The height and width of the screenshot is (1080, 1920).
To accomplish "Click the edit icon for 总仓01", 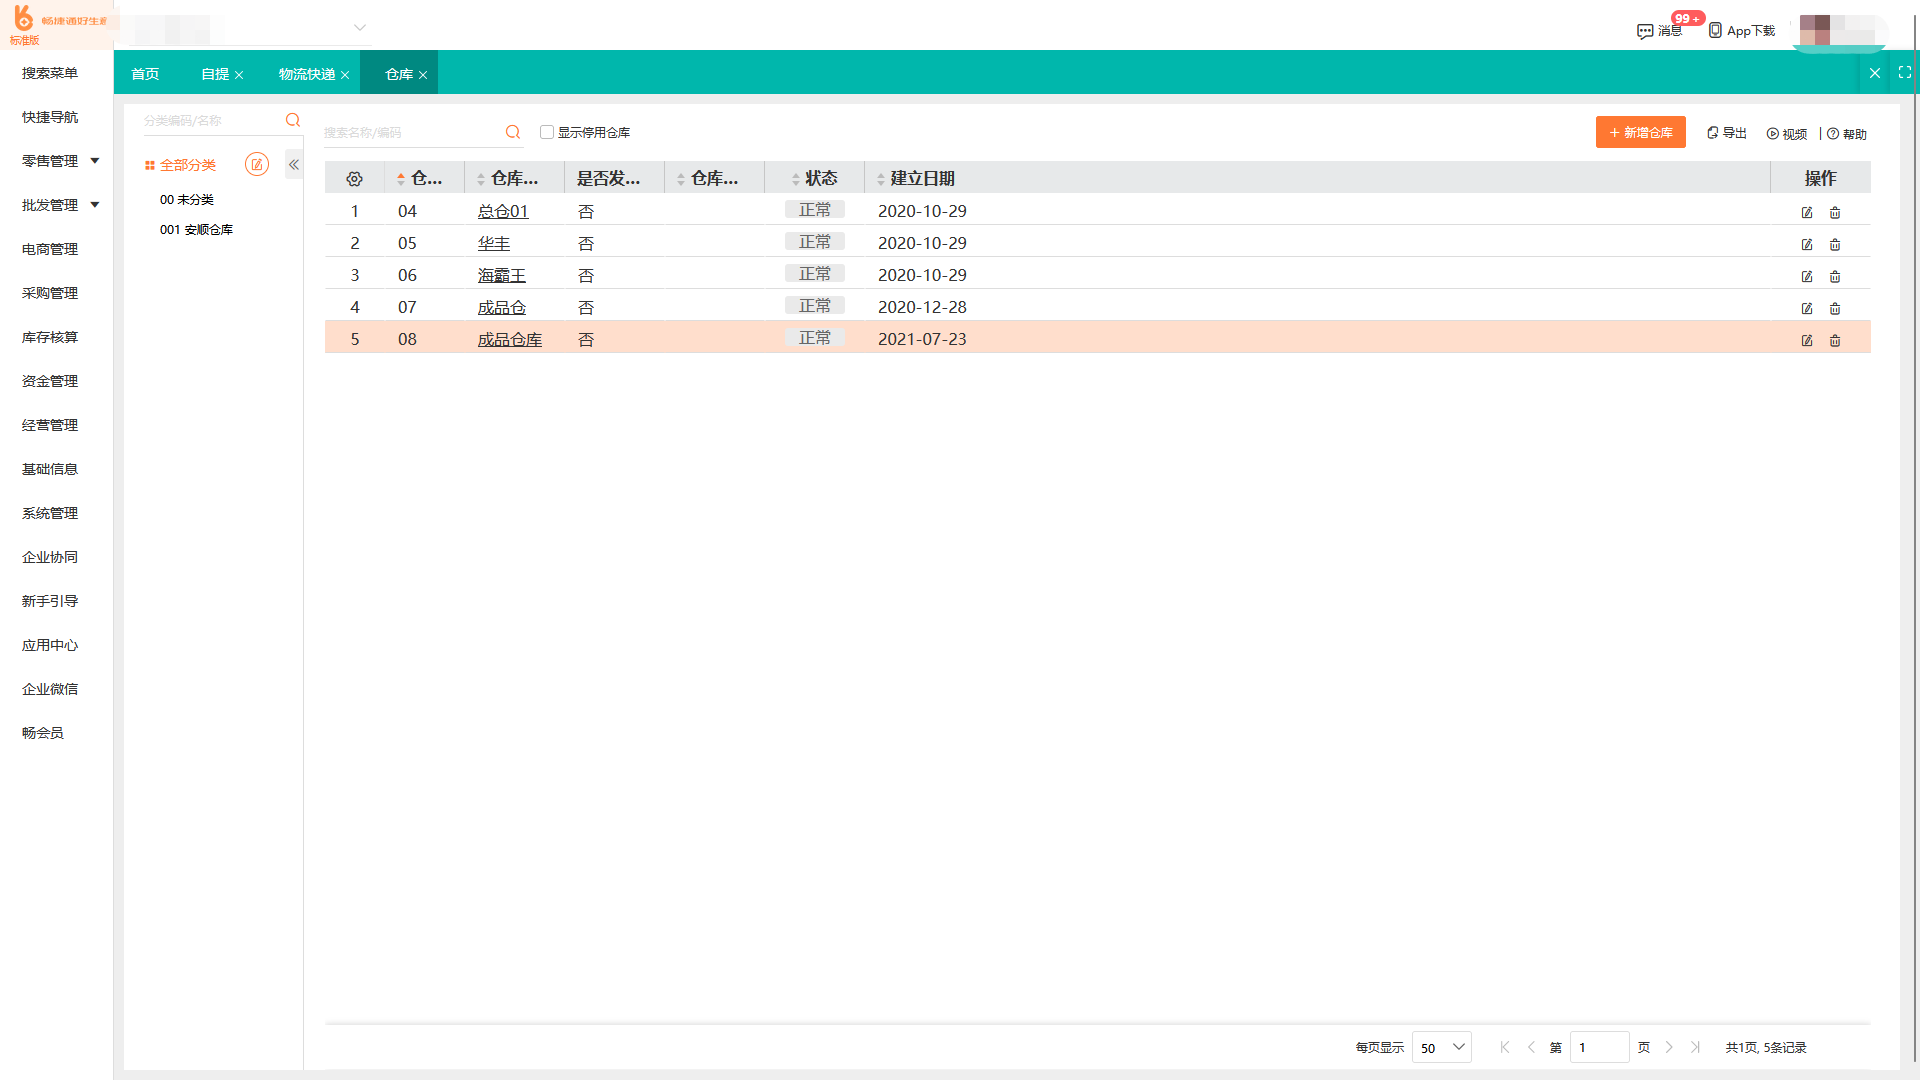I will [1807, 212].
